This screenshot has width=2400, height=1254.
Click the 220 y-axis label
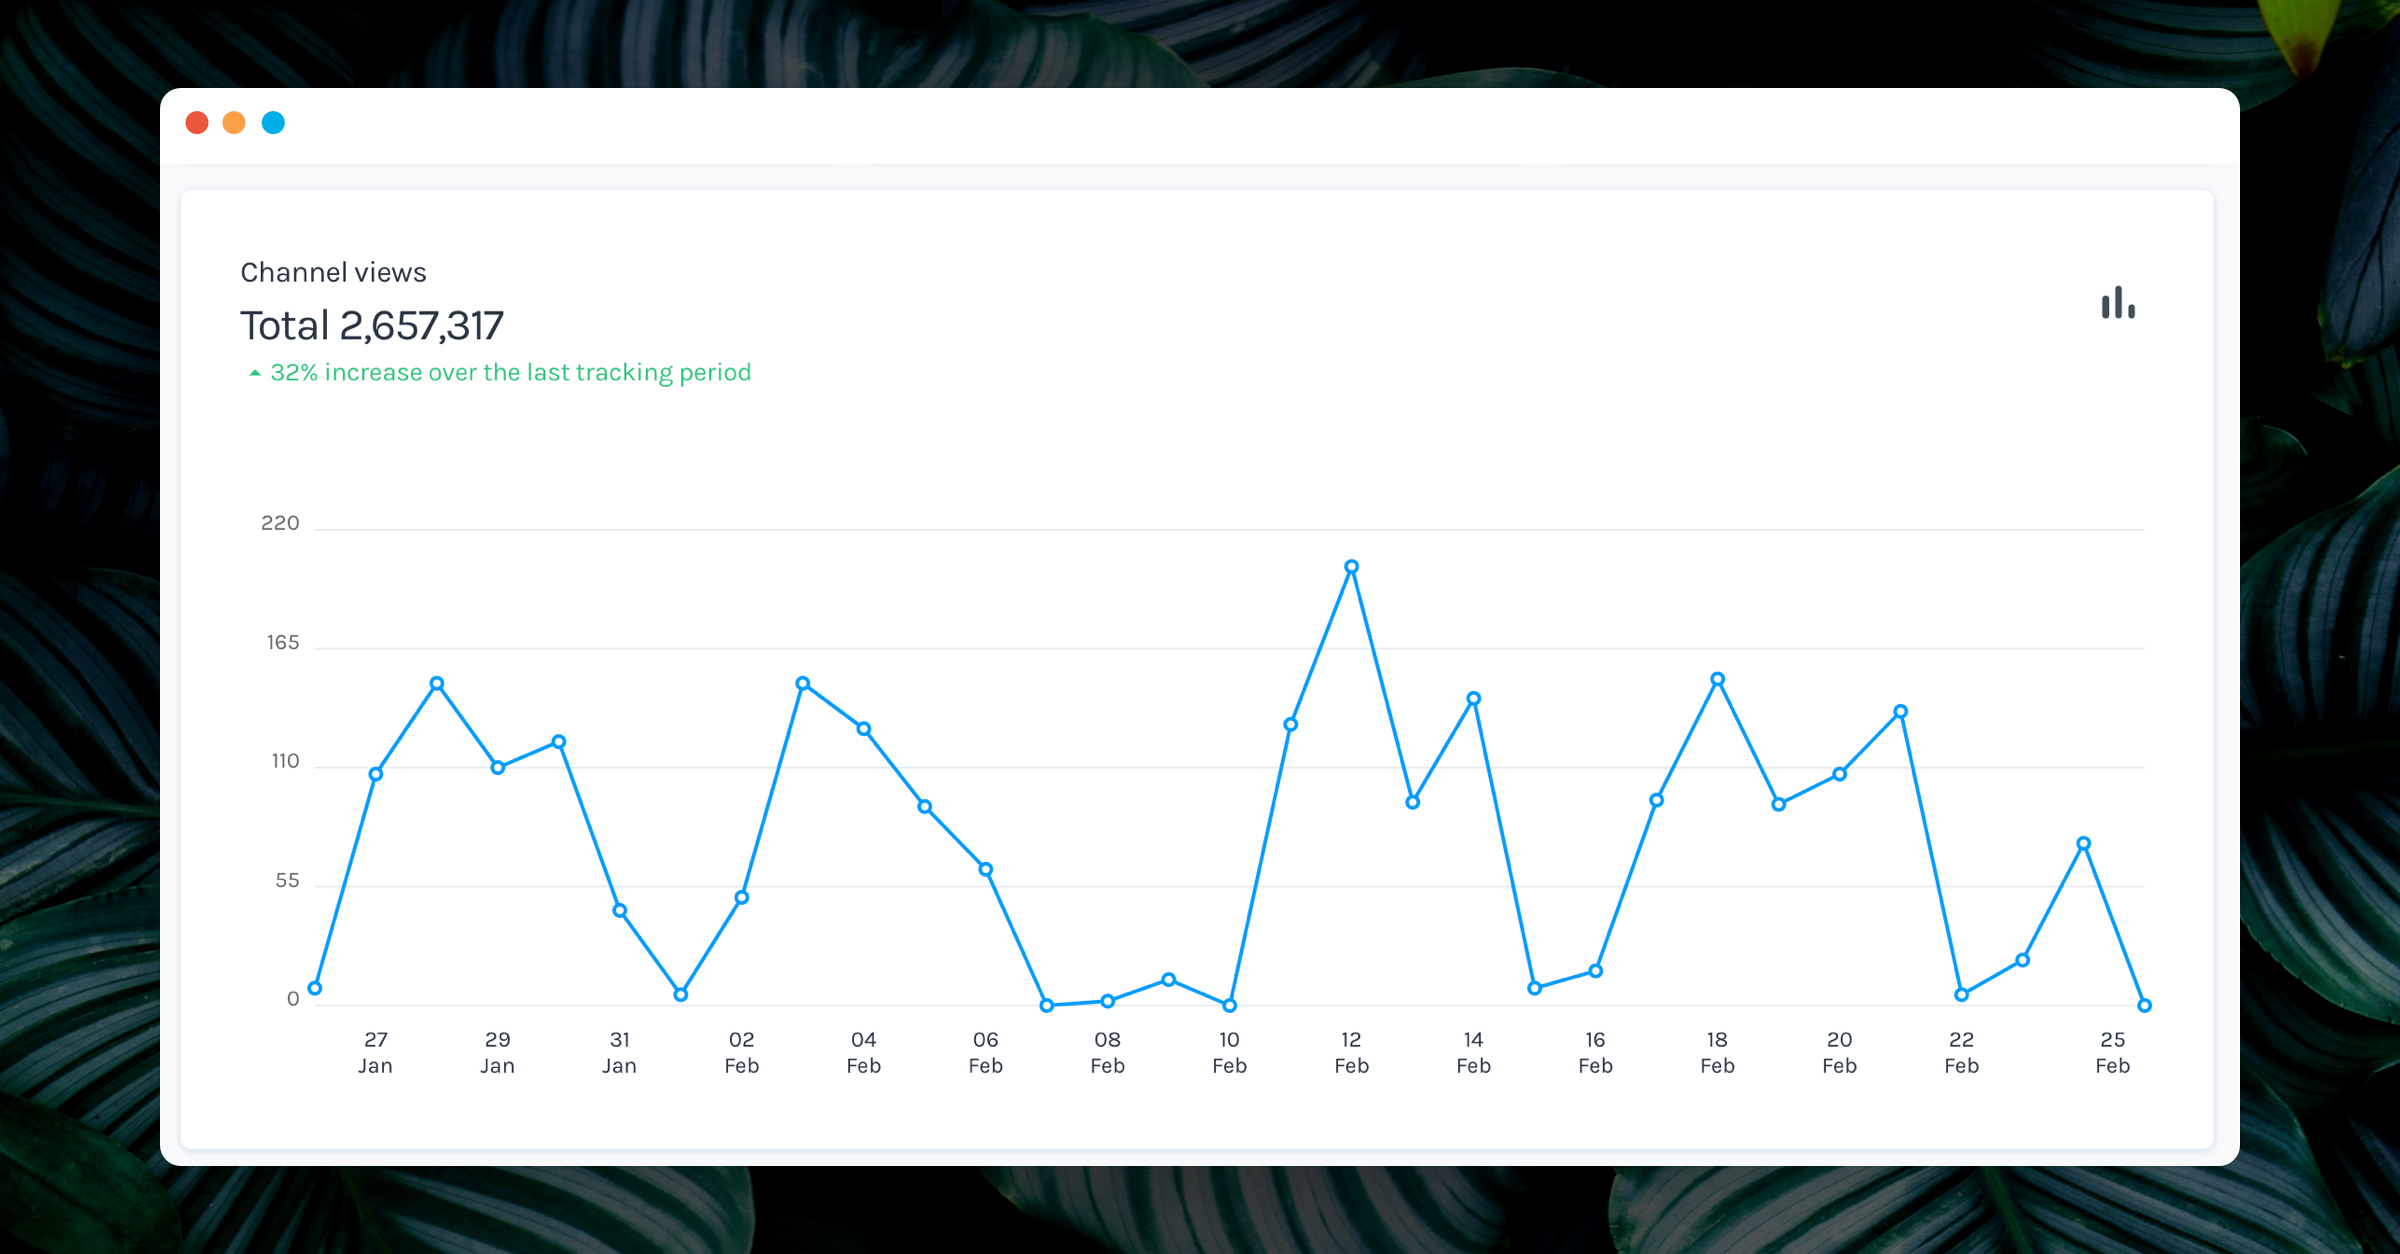(283, 523)
